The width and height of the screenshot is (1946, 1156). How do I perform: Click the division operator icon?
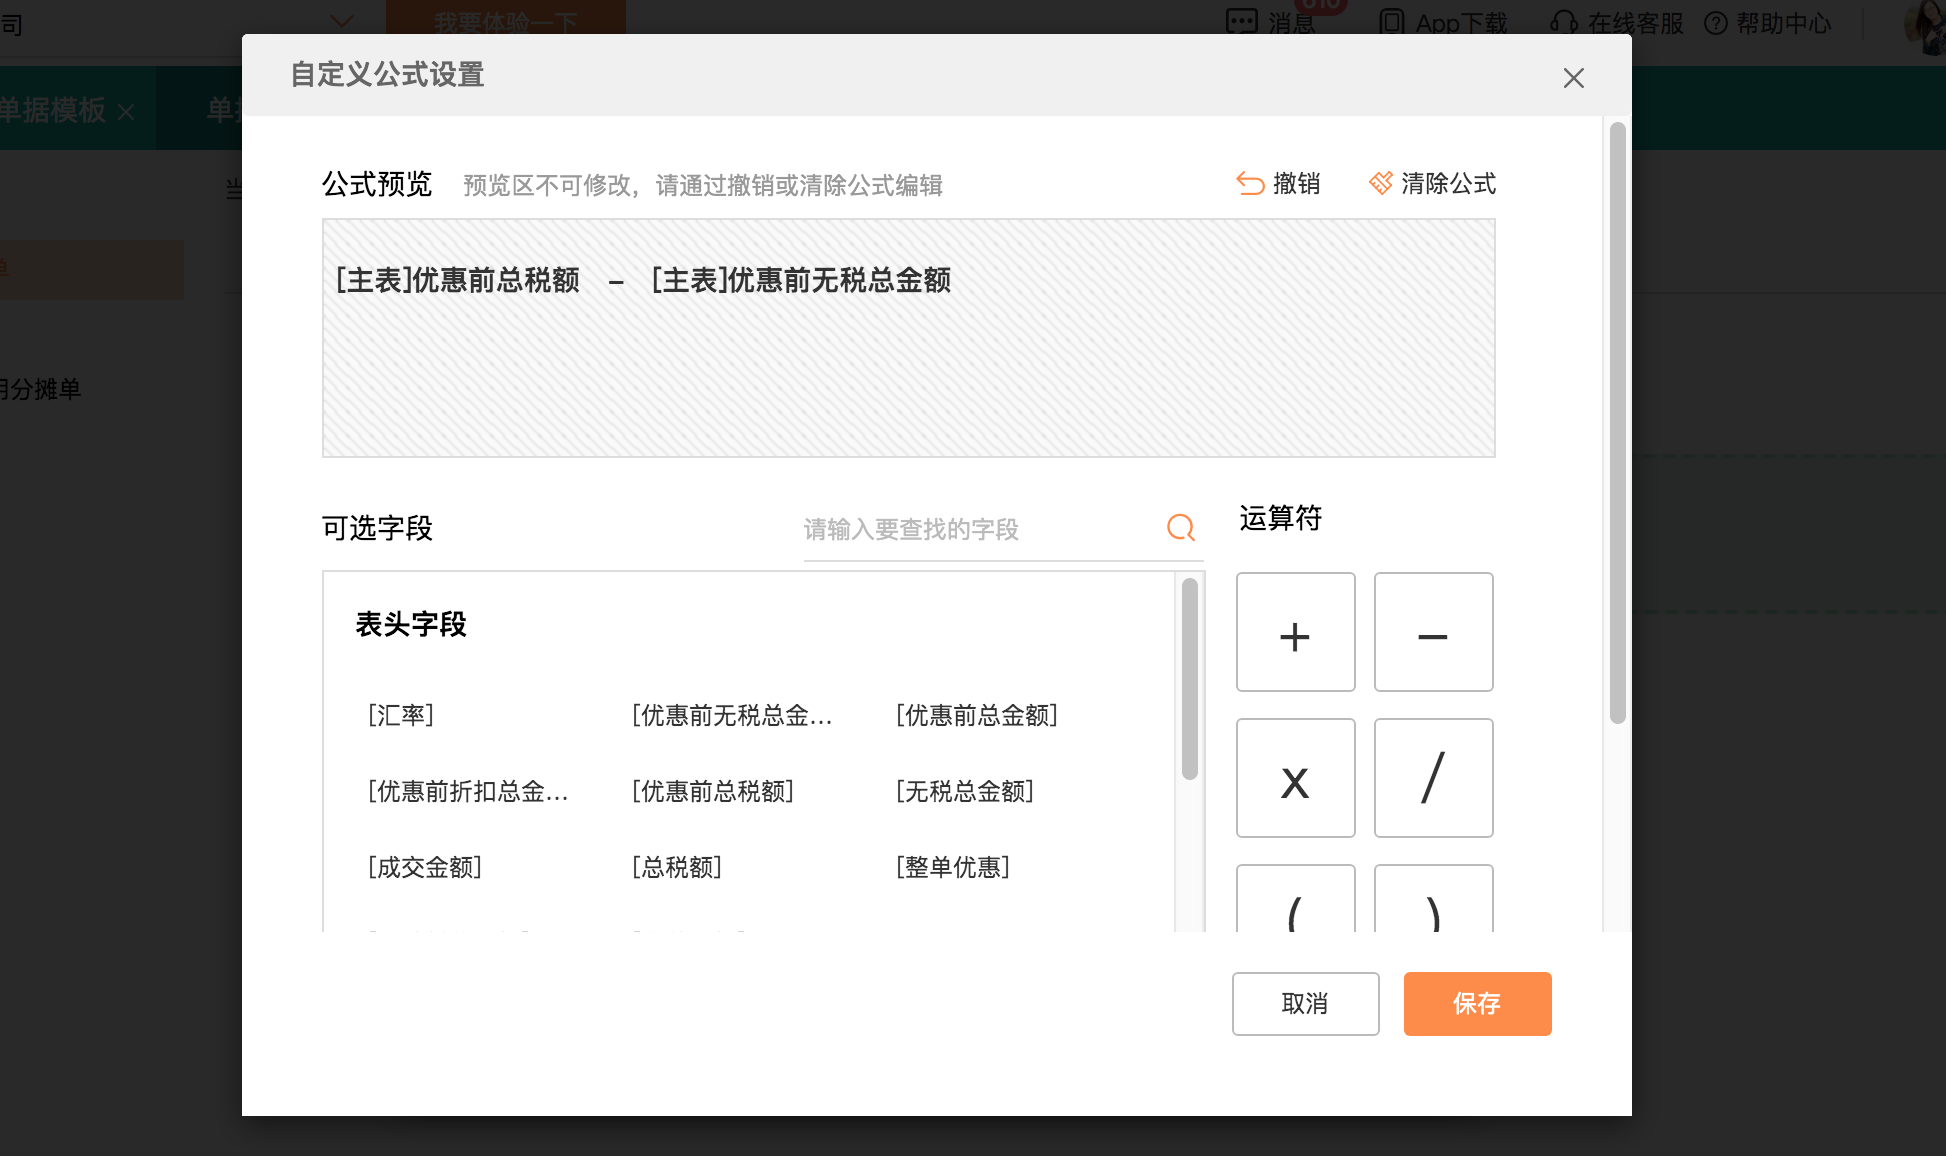tap(1433, 778)
